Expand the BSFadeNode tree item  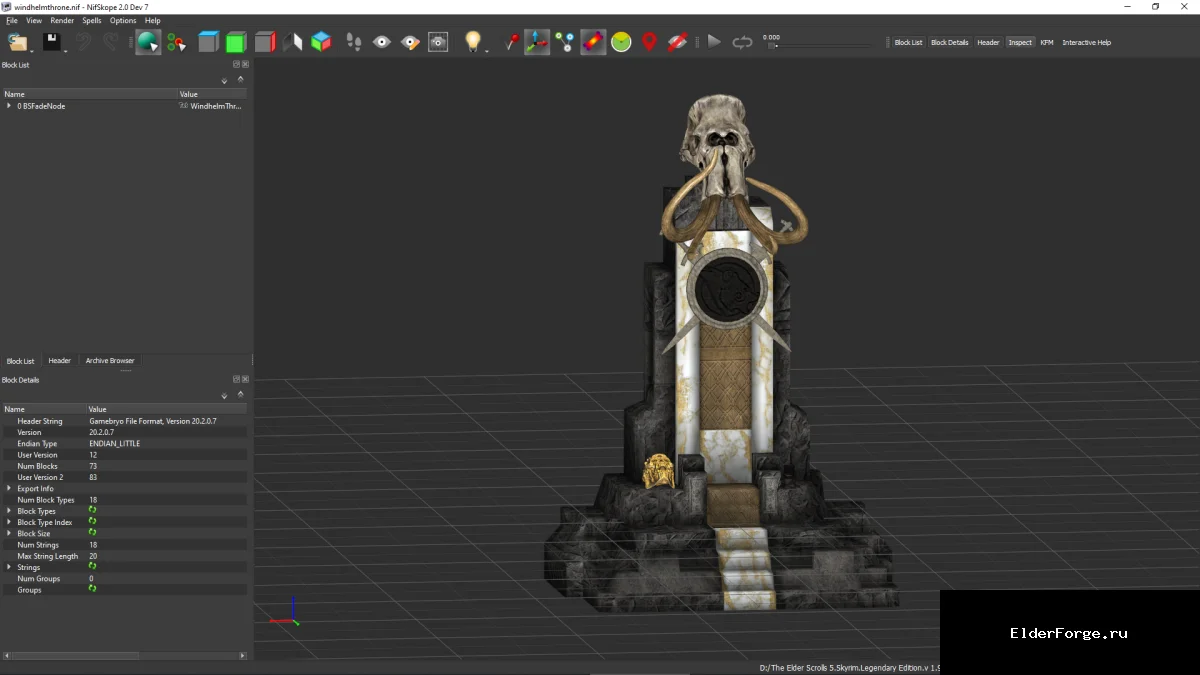coord(9,106)
